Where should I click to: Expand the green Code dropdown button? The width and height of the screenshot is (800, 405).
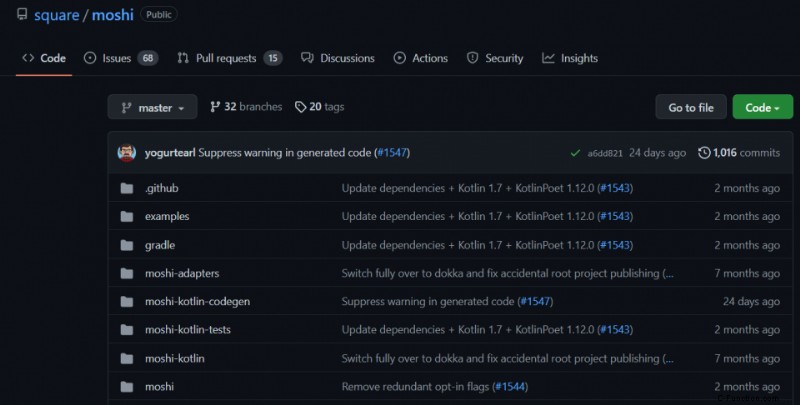coord(762,108)
